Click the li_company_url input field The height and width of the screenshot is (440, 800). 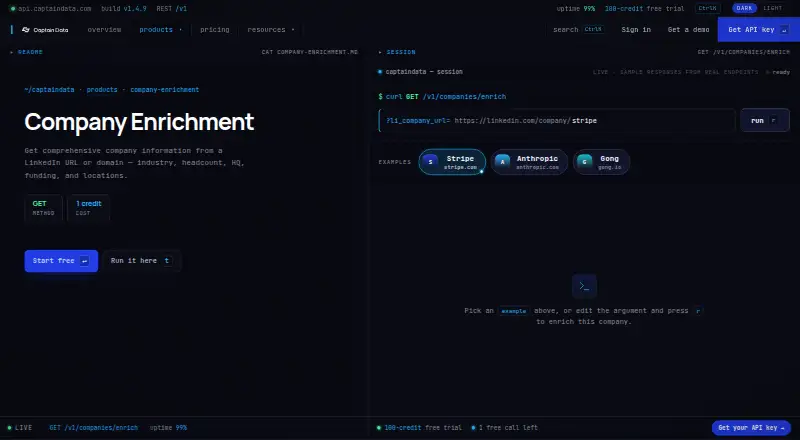557,121
